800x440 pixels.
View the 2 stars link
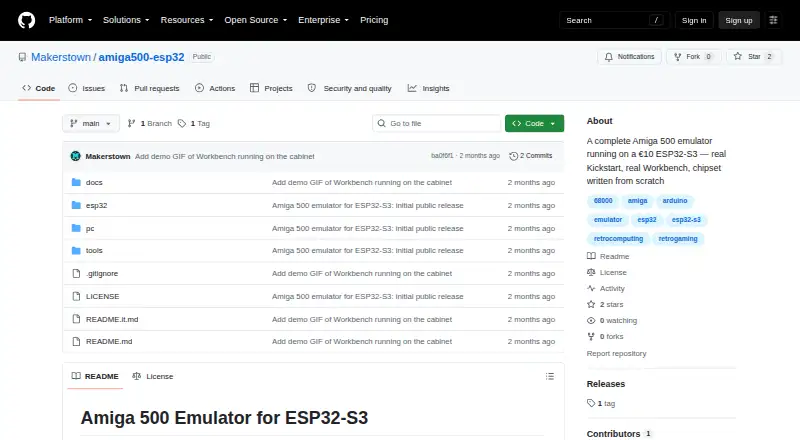click(x=606, y=304)
